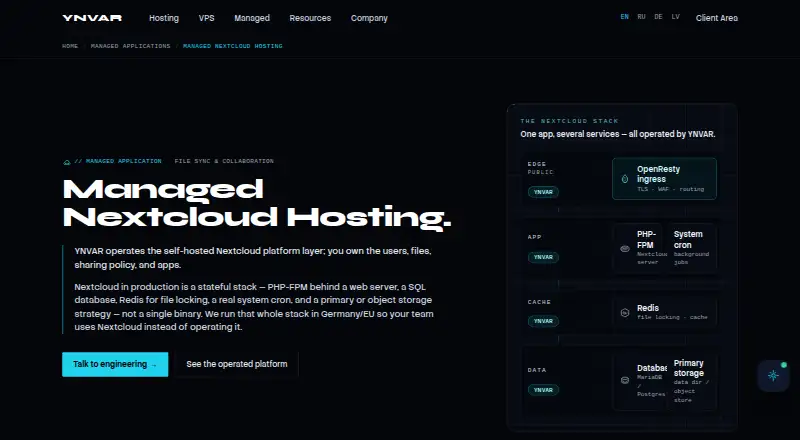Click the YNVAR badge under App
The height and width of the screenshot is (440, 800).
click(543, 257)
